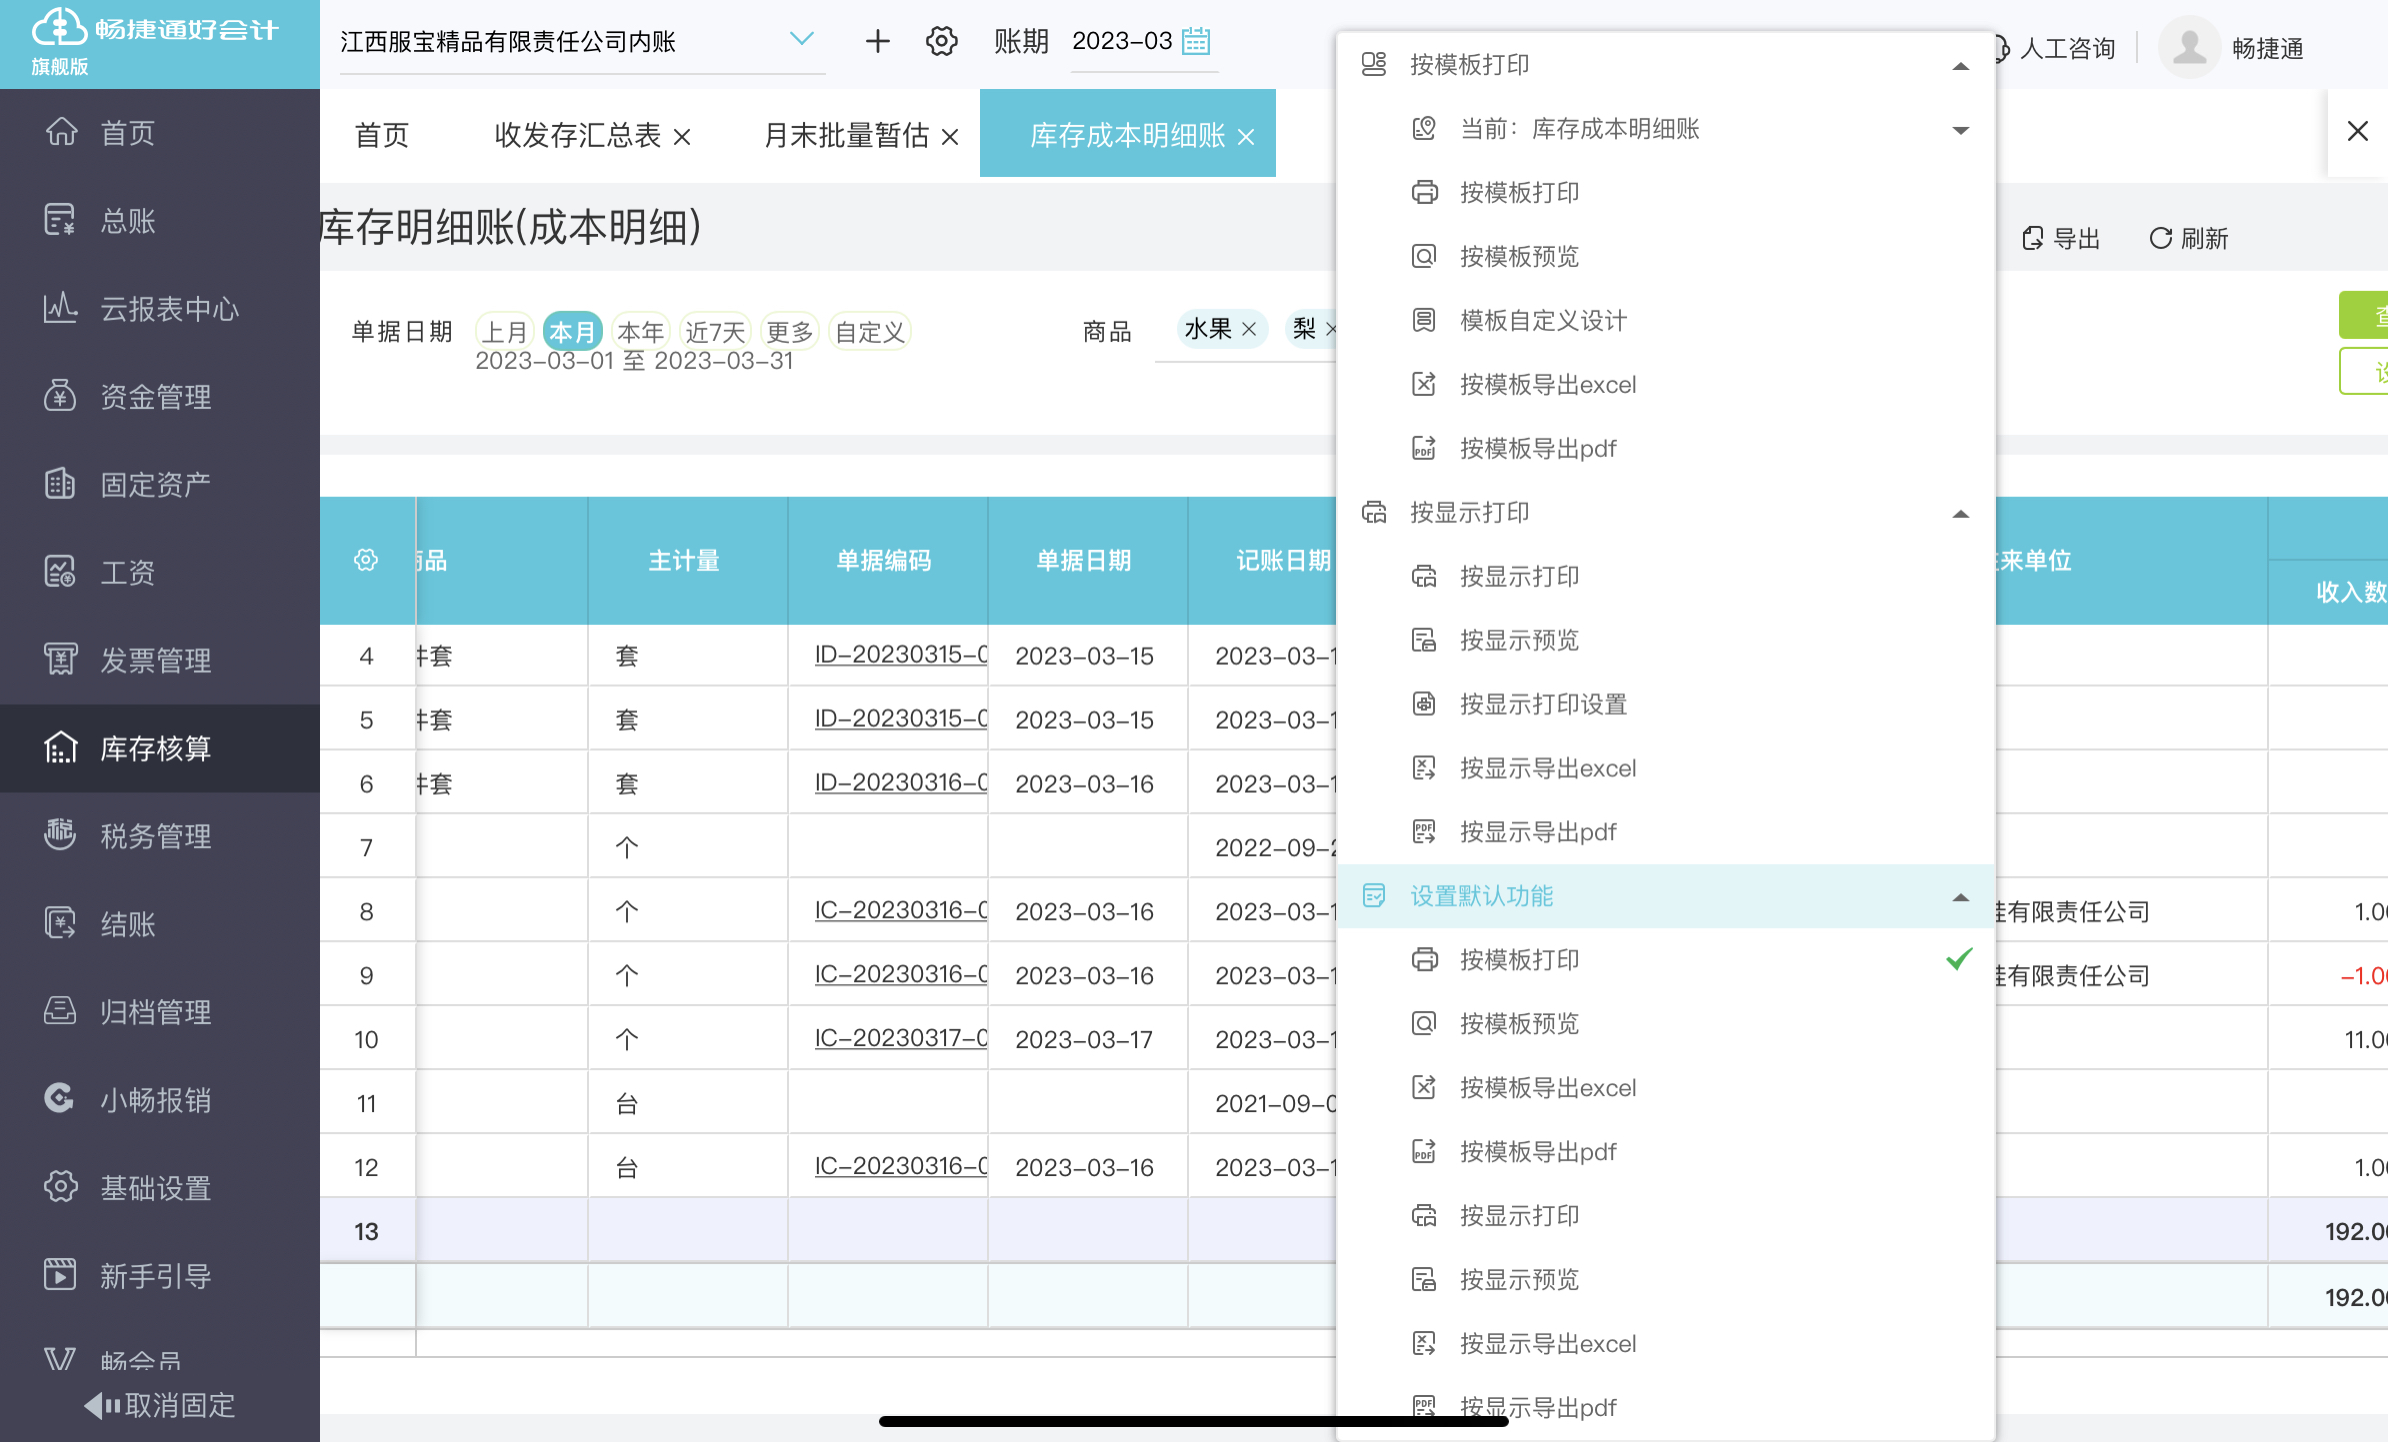Click the 按模板导出excel icon

[x=1428, y=384]
